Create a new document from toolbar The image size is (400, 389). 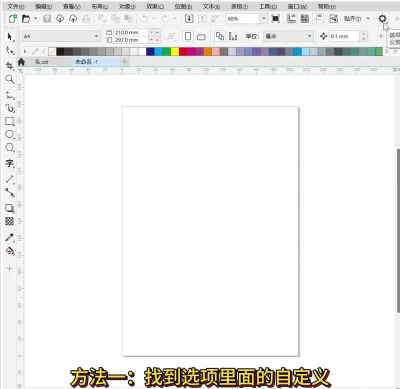[13, 19]
